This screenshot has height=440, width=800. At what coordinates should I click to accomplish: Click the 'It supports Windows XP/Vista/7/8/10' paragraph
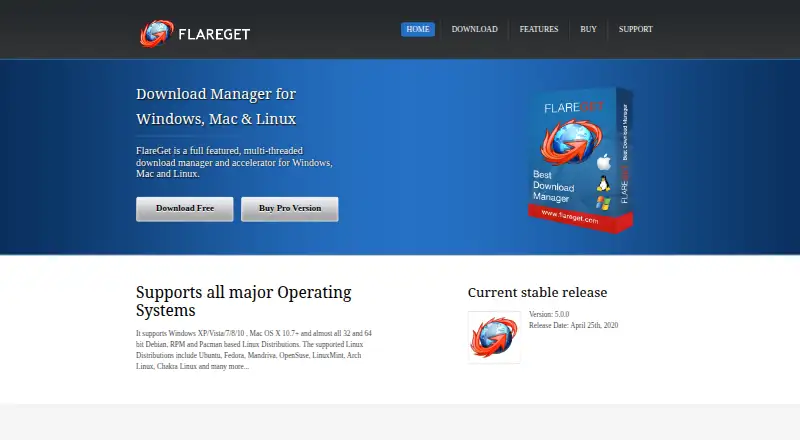coord(254,350)
